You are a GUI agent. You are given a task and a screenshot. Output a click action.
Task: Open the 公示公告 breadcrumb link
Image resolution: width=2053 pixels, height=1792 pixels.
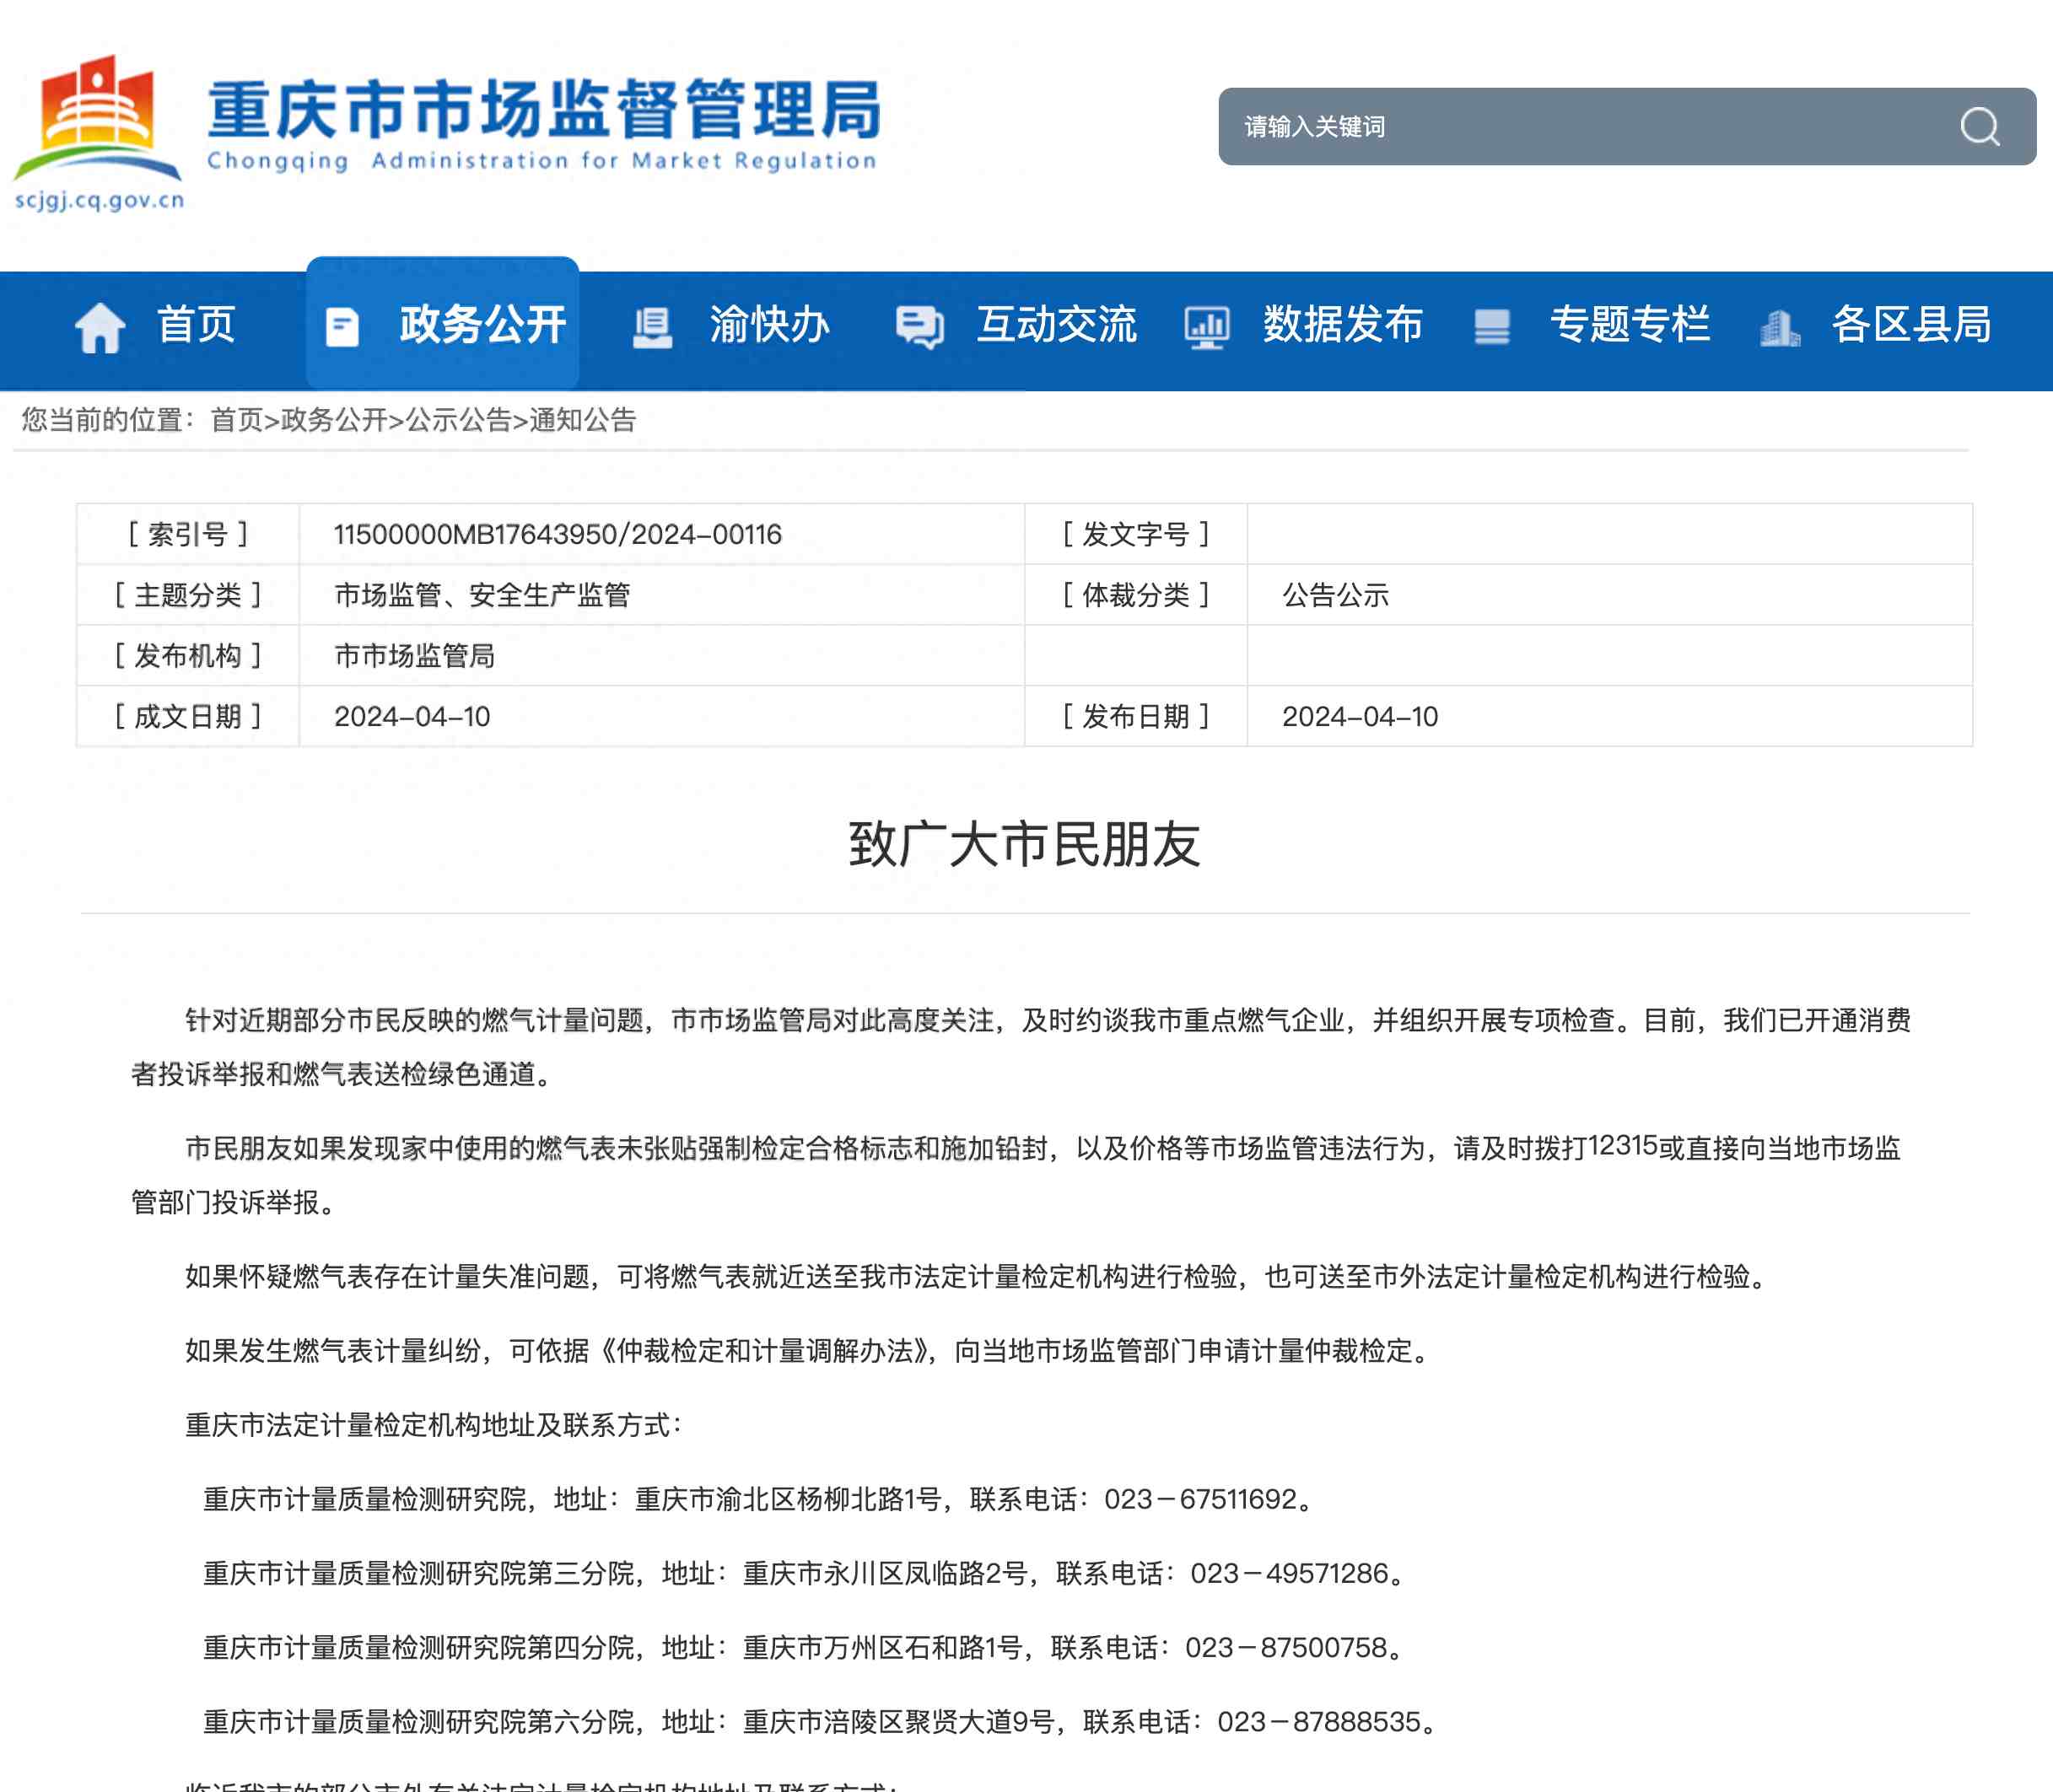(460, 420)
